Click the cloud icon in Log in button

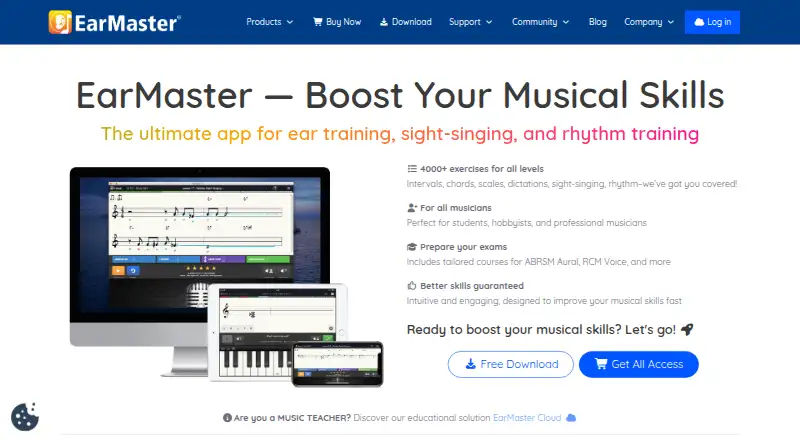tap(699, 22)
